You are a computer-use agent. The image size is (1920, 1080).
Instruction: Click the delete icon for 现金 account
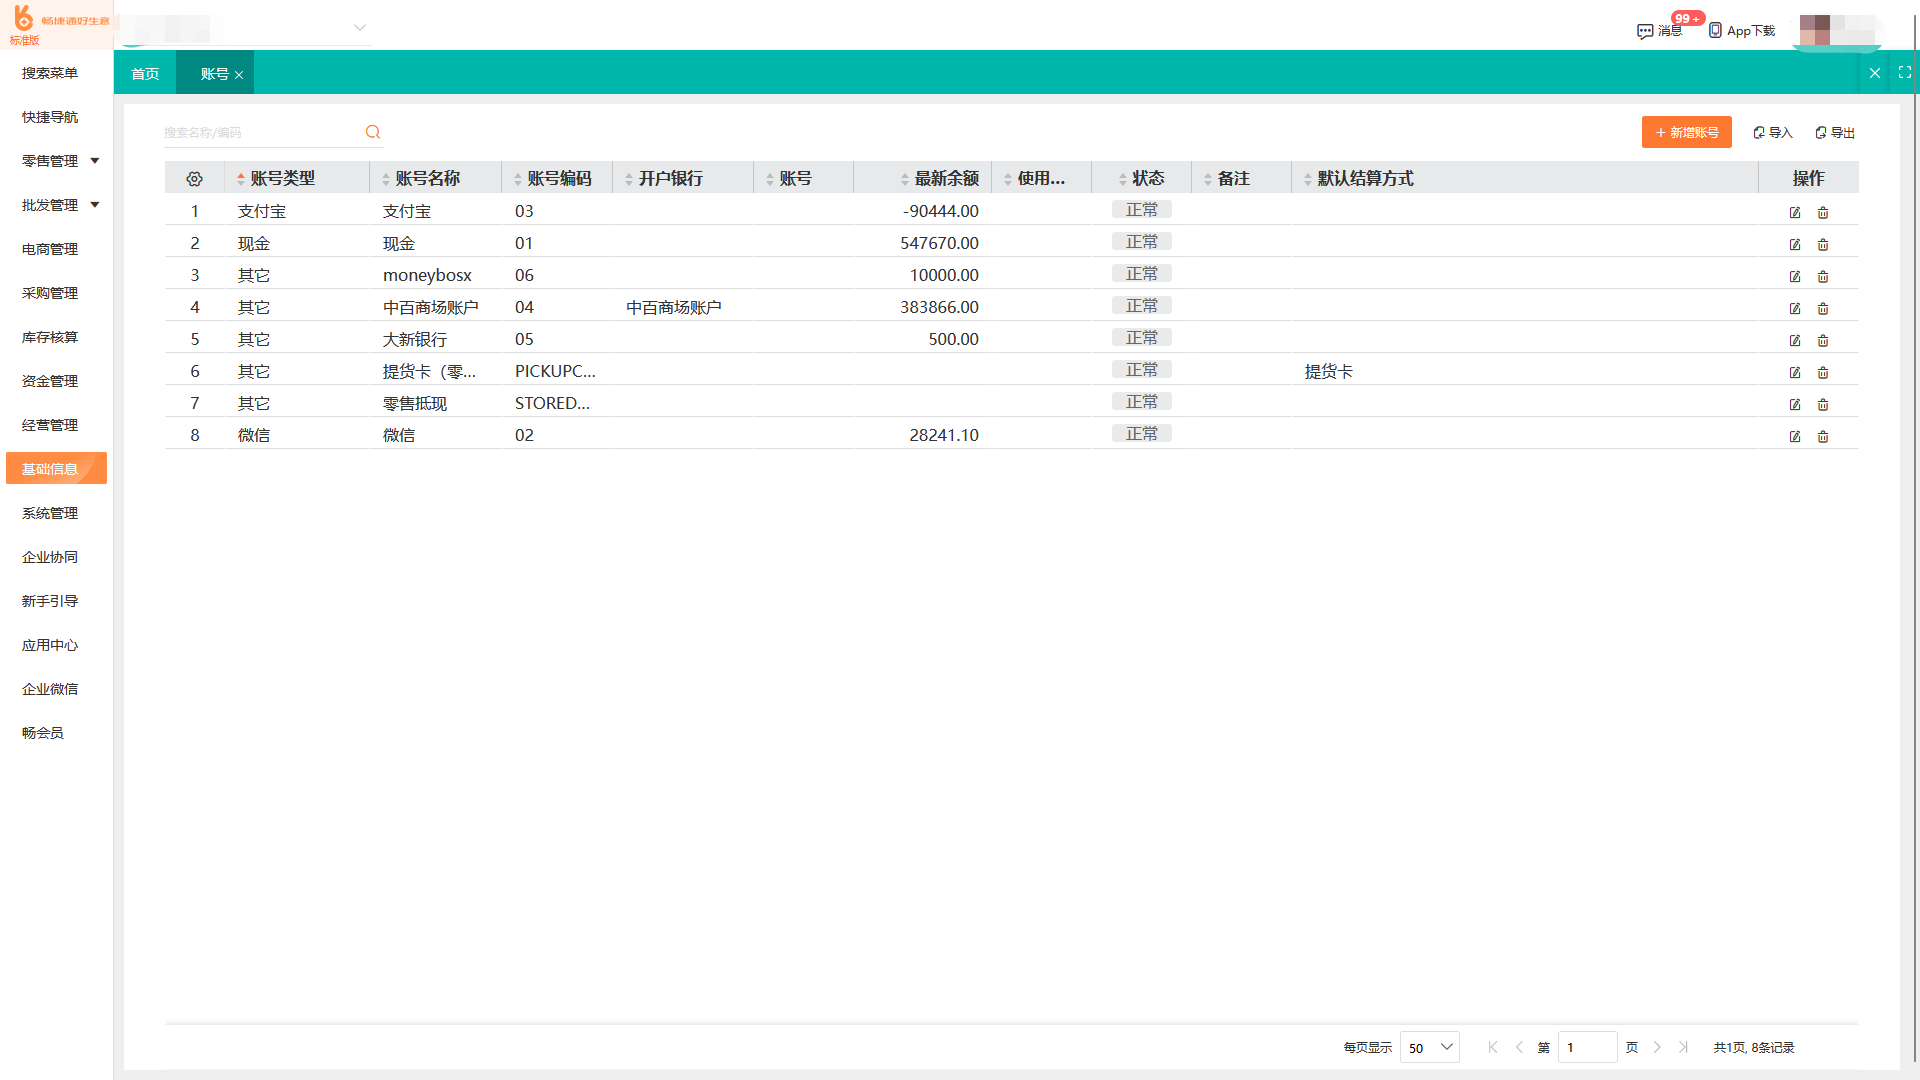tap(1822, 243)
